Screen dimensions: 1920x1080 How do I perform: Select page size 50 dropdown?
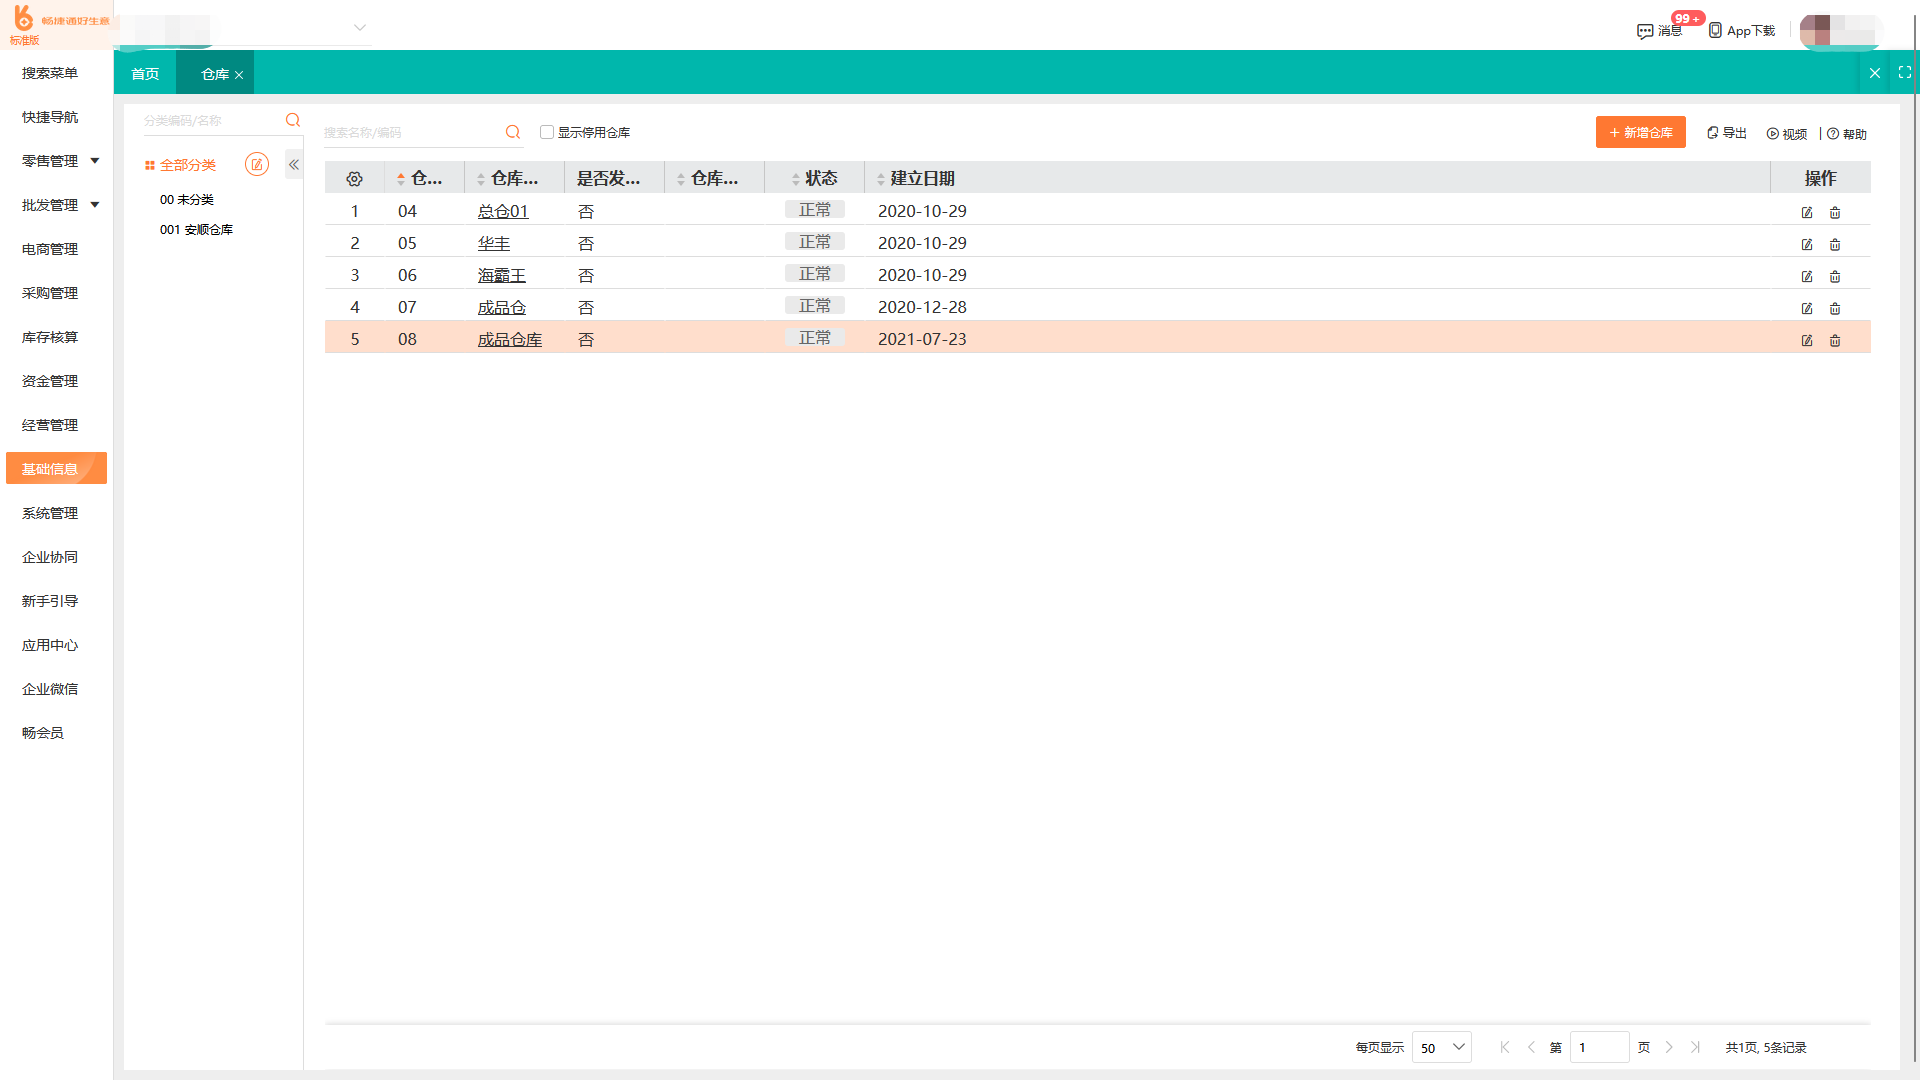coord(1439,1047)
